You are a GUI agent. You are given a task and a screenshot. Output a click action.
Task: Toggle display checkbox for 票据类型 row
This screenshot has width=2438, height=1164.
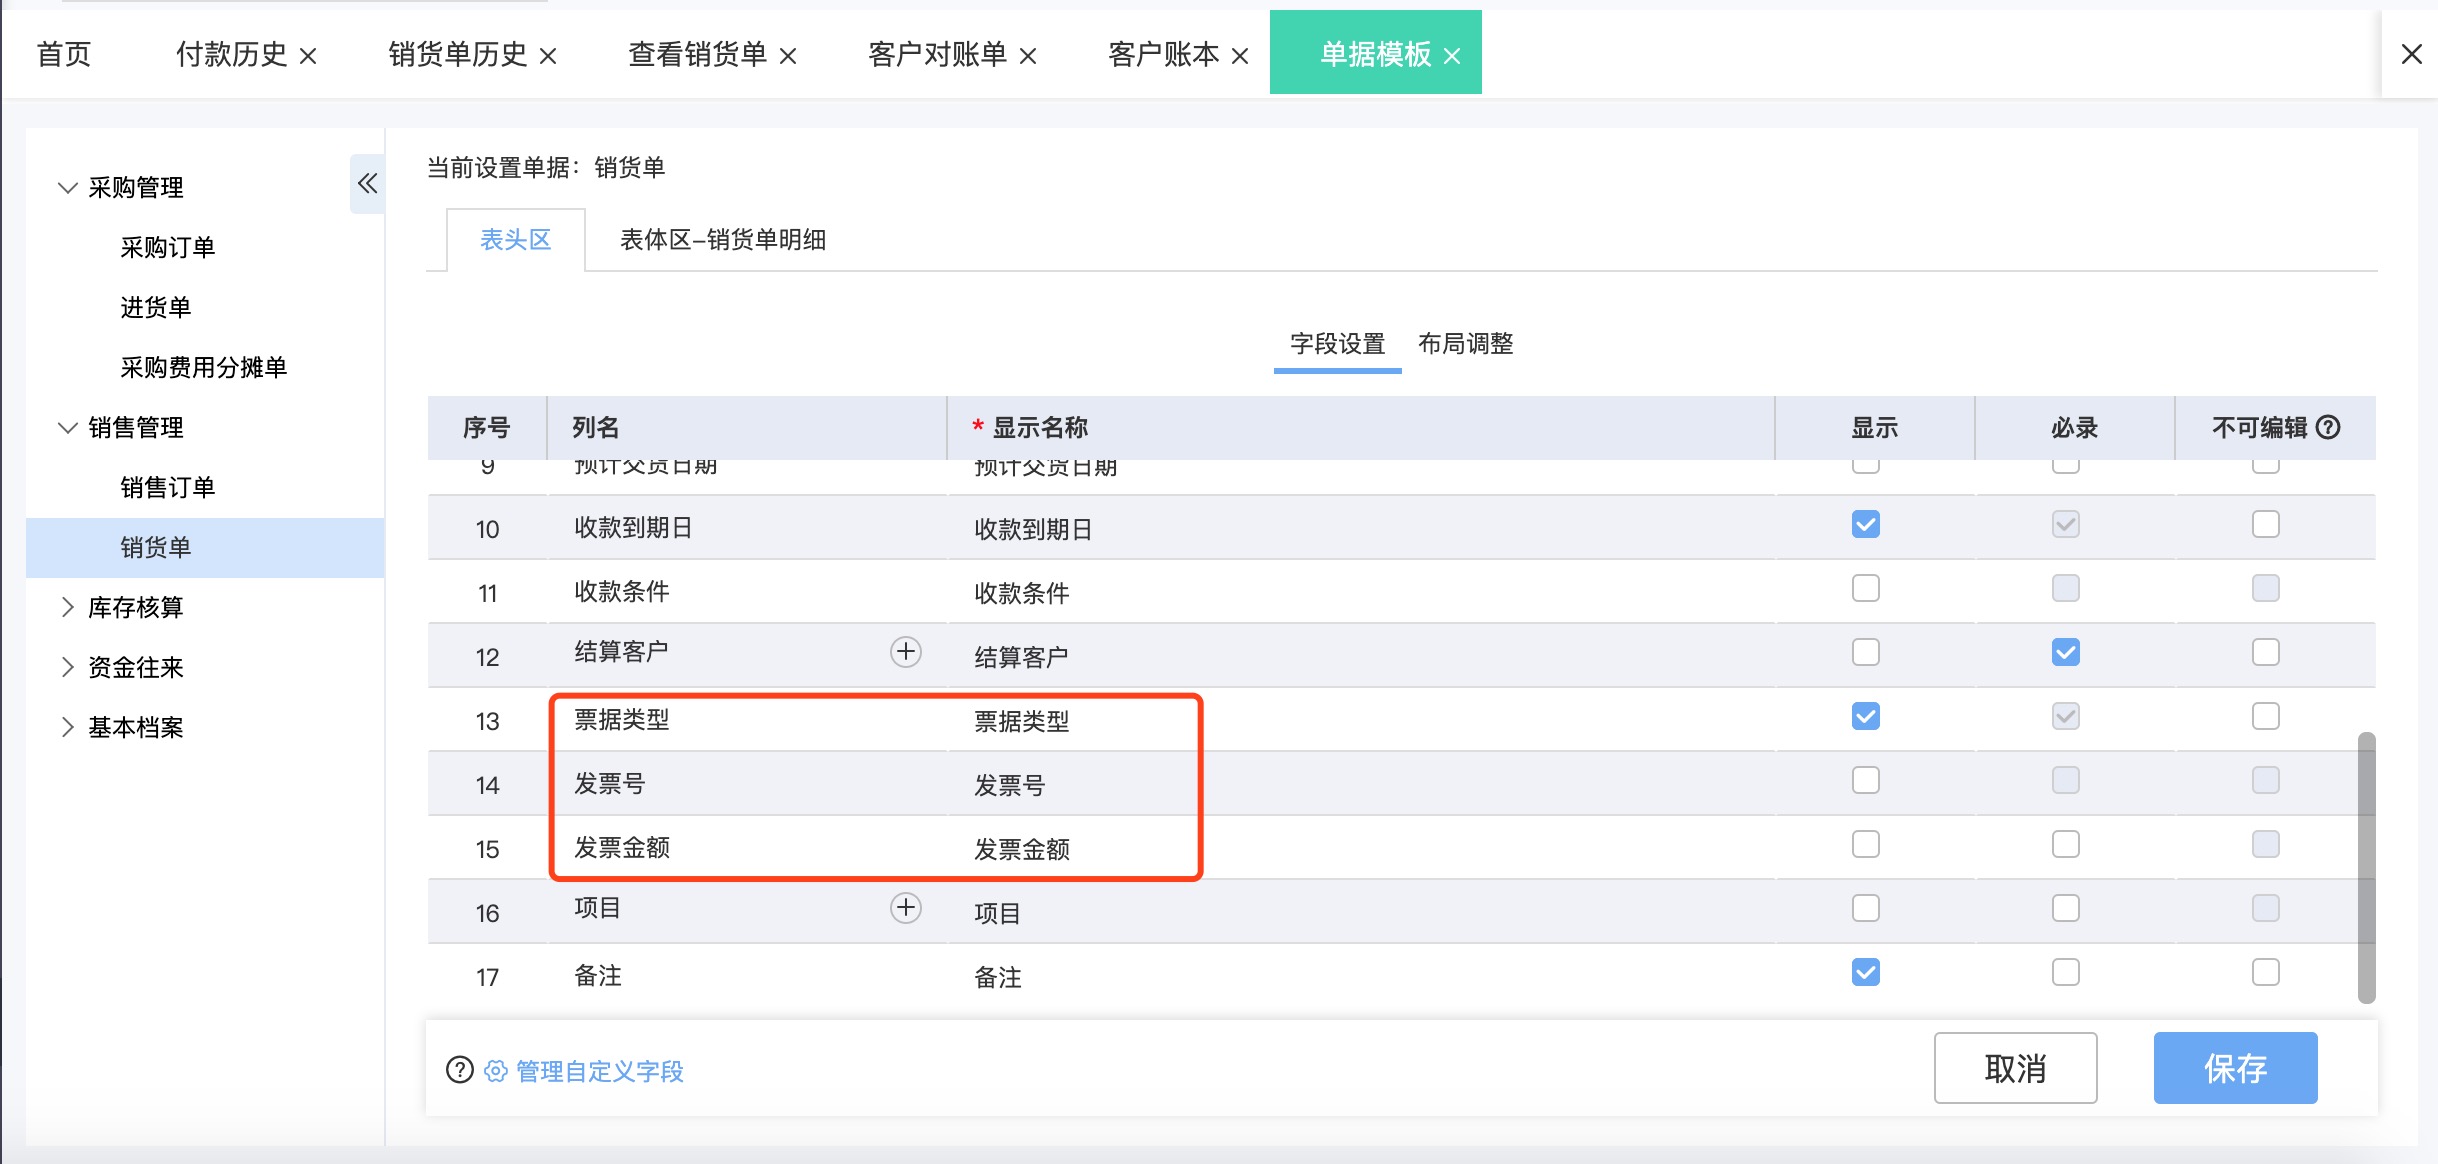pyautogui.click(x=1866, y=718)
